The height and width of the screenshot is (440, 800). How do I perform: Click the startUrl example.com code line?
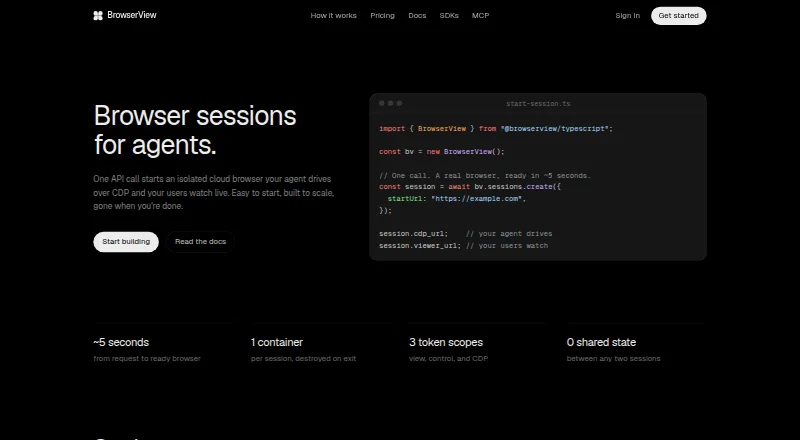(457, 199)
